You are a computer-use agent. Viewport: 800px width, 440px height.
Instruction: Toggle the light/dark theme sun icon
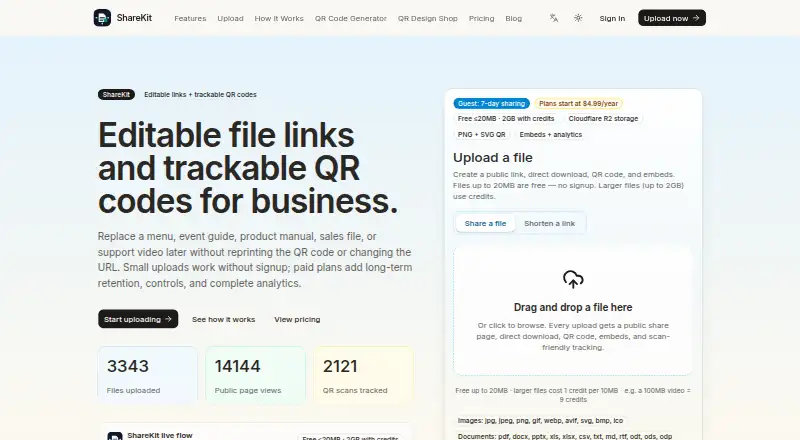(578, 18)
